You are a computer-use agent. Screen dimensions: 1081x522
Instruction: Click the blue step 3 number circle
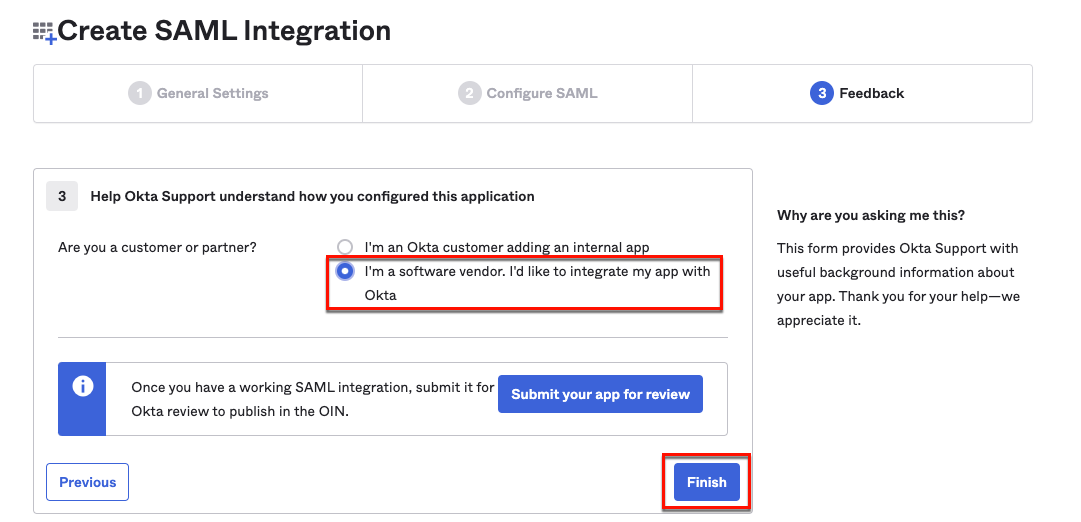click(821, 93)
